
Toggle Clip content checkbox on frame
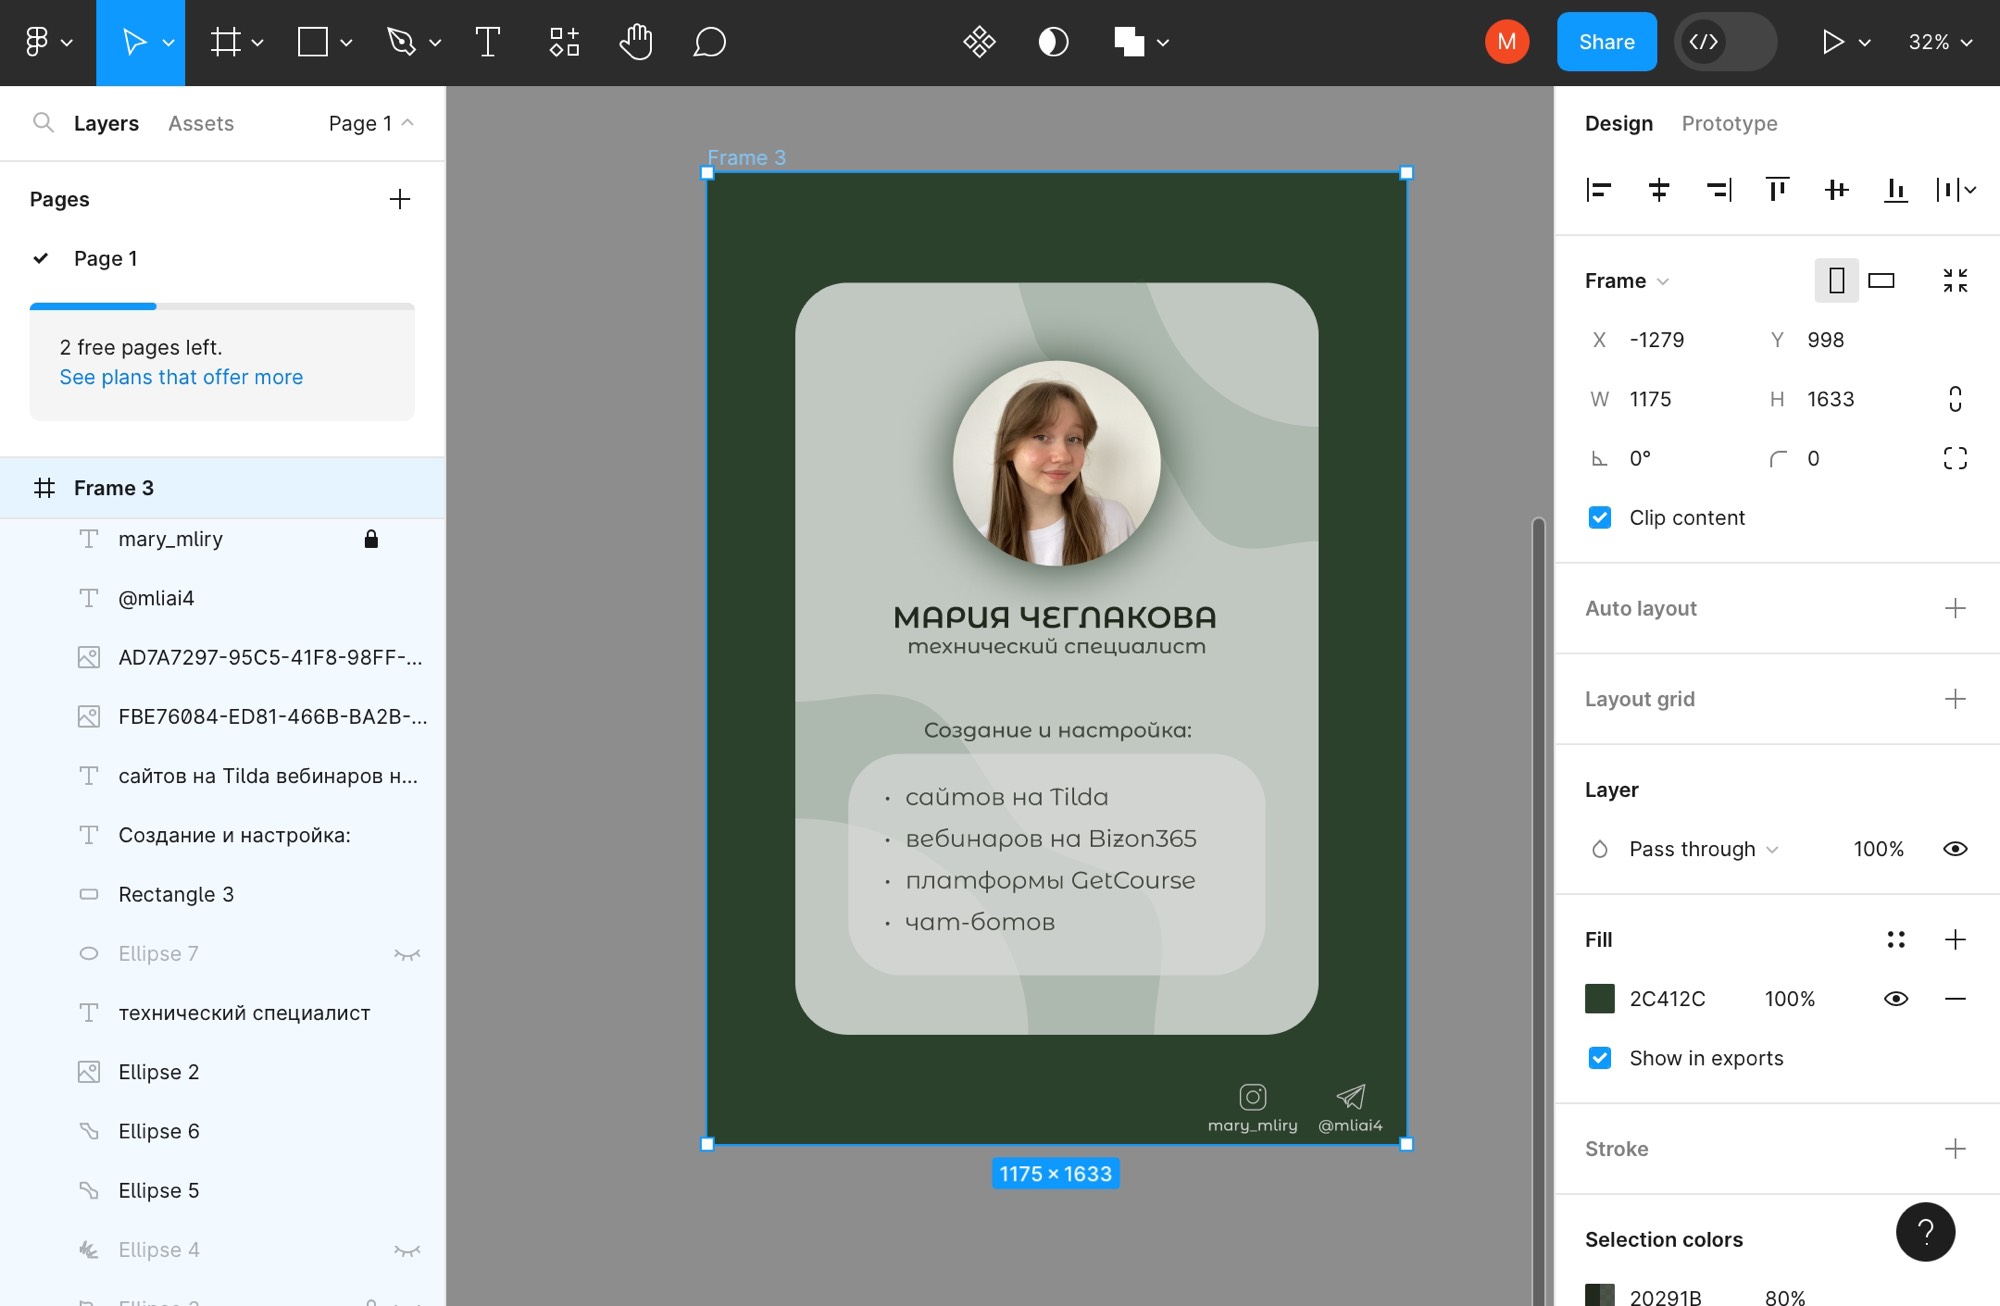[1601, 516]
